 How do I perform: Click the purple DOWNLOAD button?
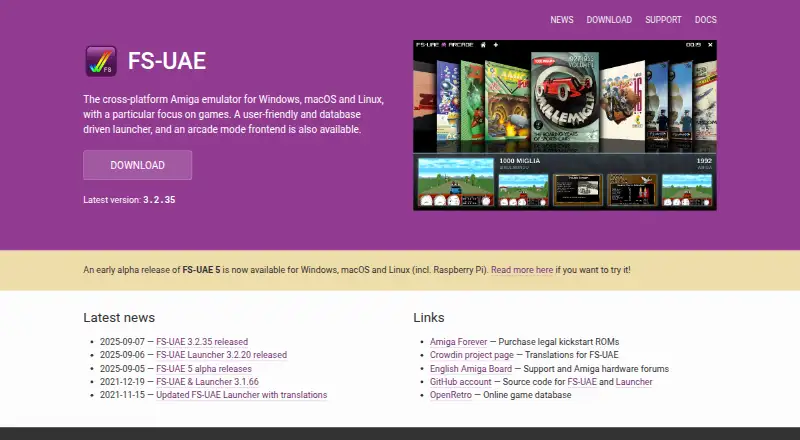[138, 165]
